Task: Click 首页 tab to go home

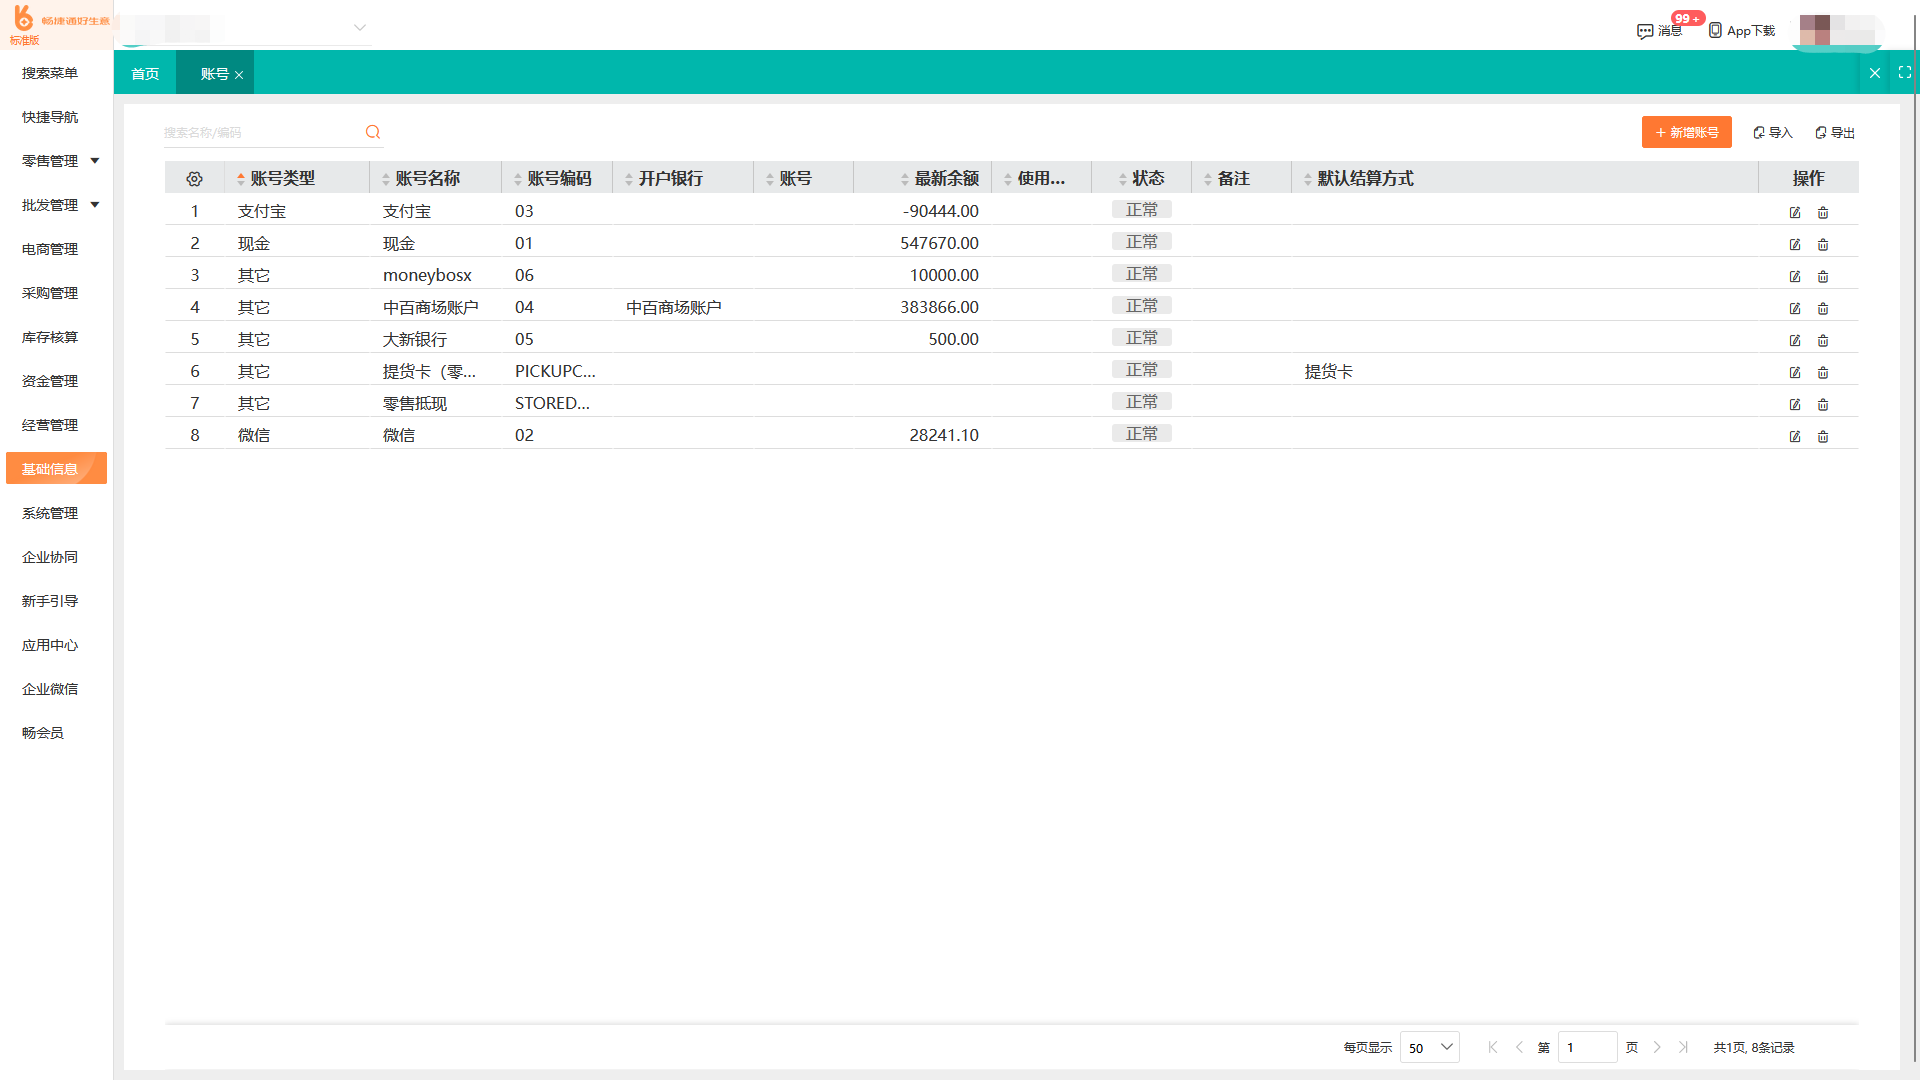Action: pyautogui.click(x=145, y=74)
